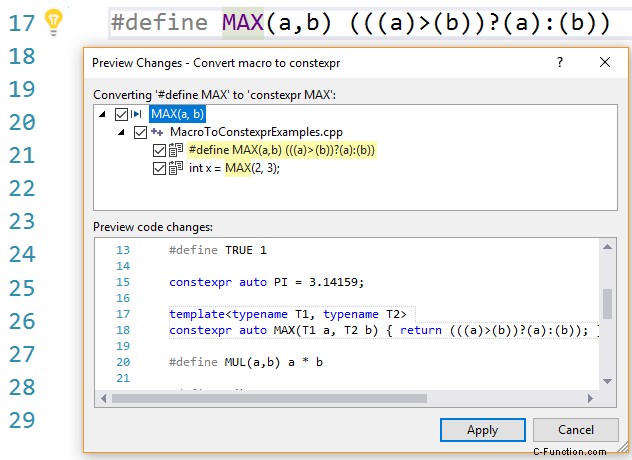Collapse the MAX(a, b) tree node
The image size is (632, 460).
click(x=104, y=115)
